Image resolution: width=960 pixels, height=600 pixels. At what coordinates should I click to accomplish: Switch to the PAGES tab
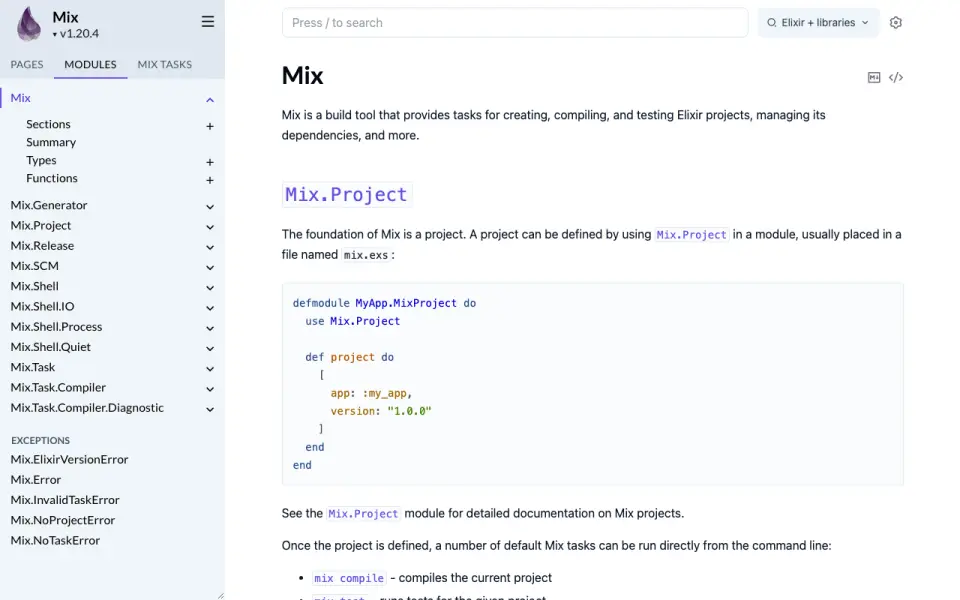click(x=27, y=64)
